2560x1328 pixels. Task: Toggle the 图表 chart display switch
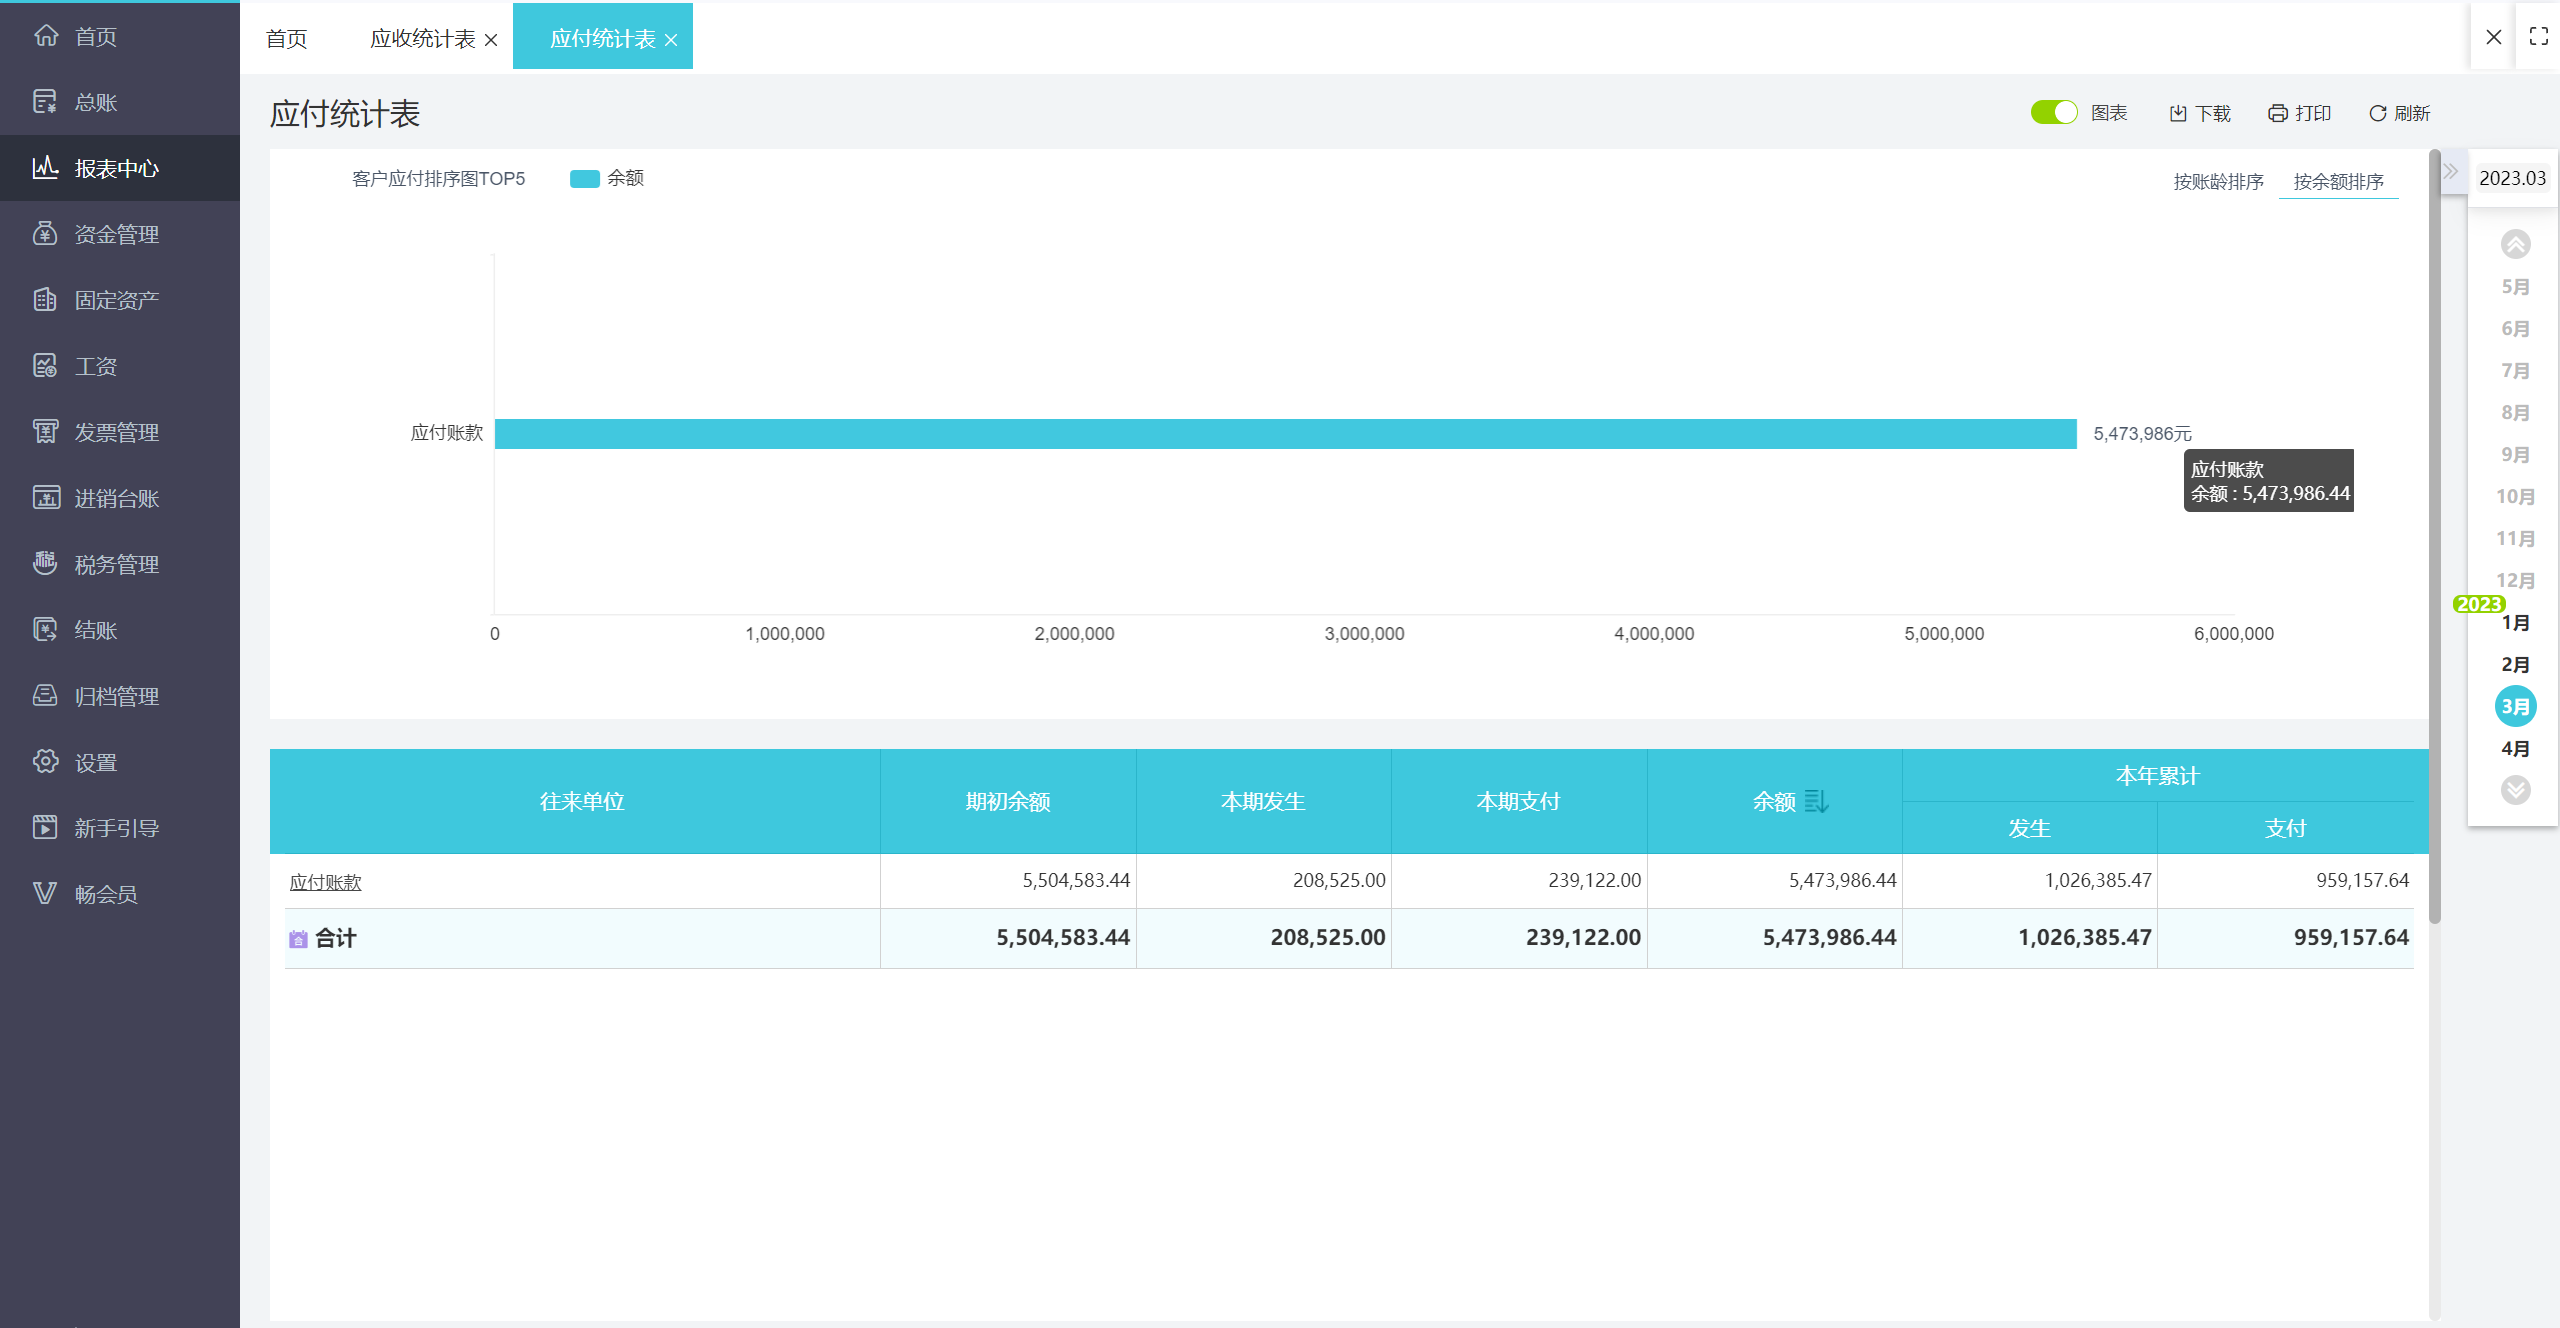[2054, 113]
